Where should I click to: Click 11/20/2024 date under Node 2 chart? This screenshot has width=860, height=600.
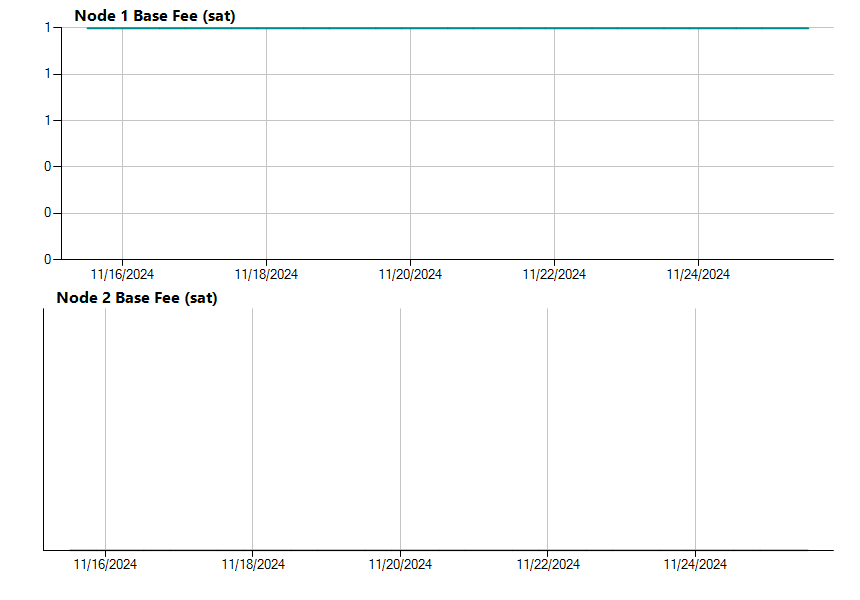click(400, 564)
